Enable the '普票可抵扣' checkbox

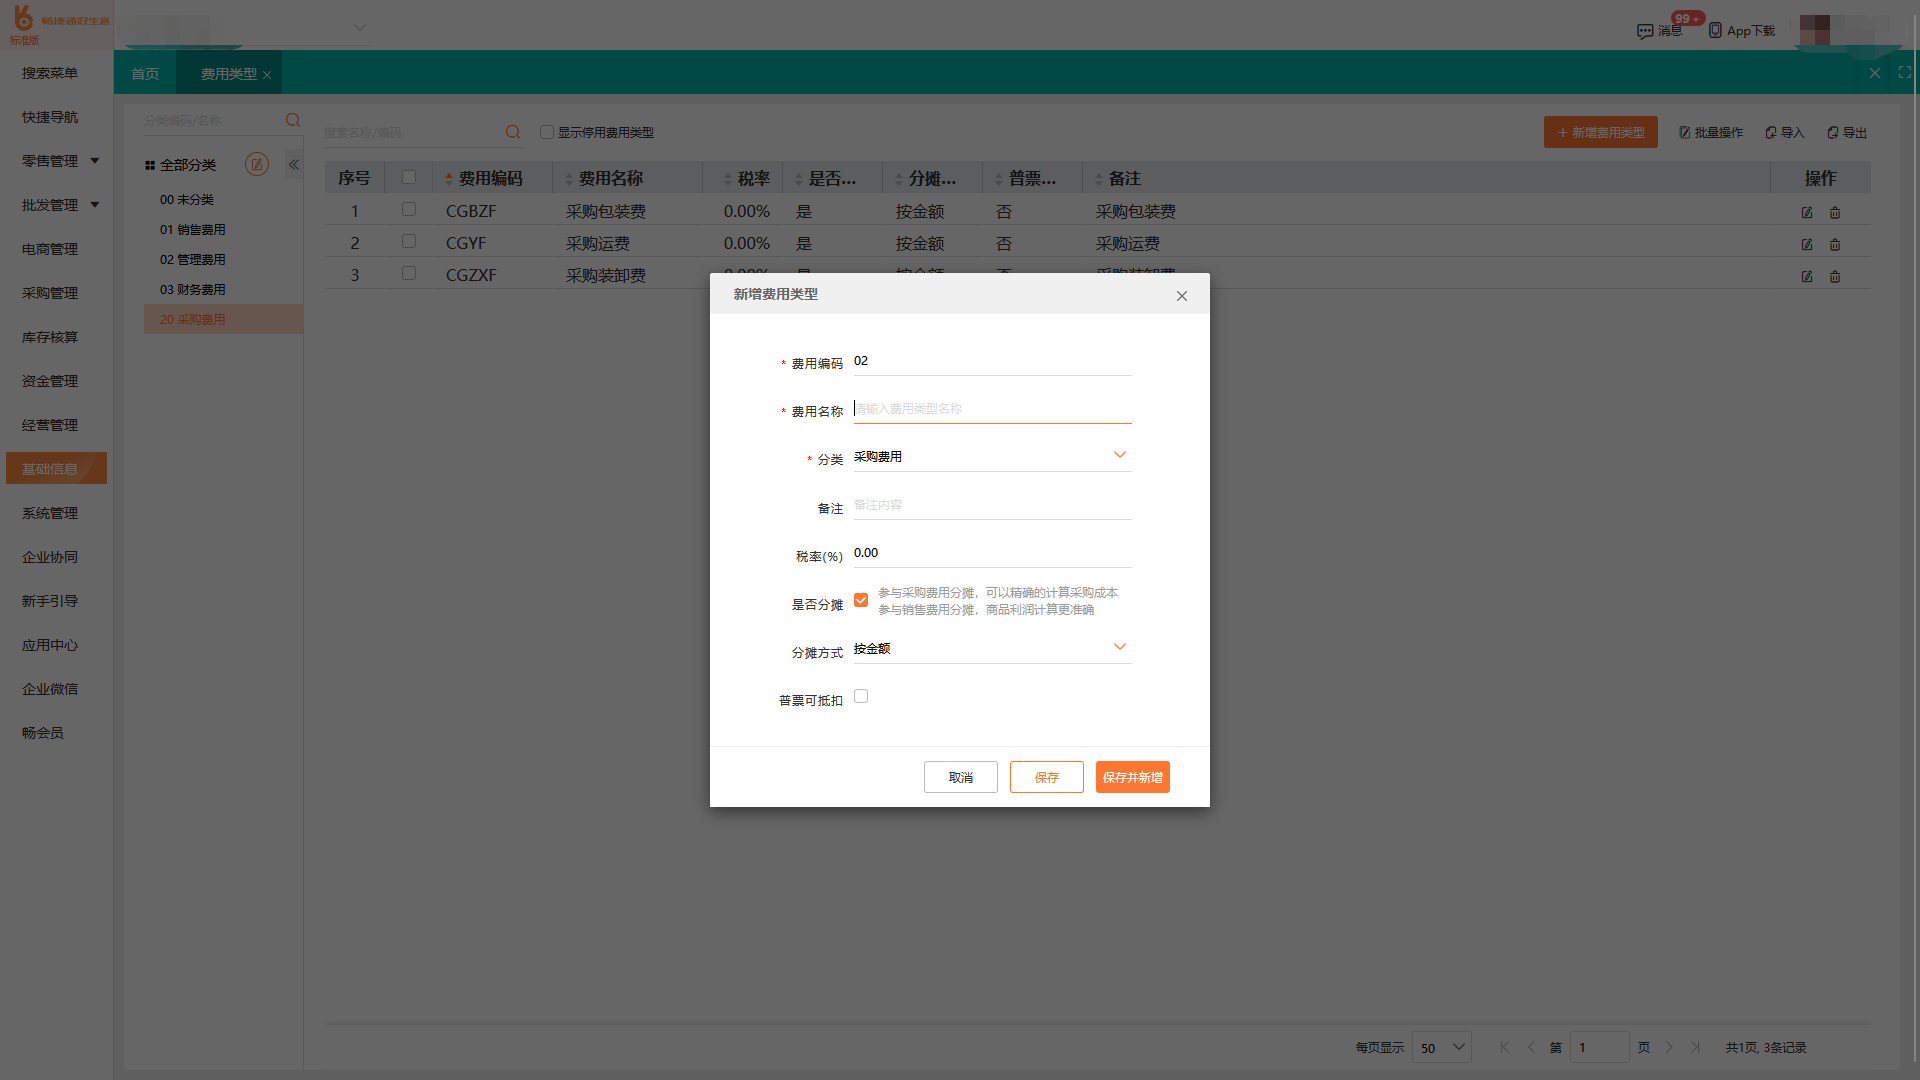(x=861, y=695)
